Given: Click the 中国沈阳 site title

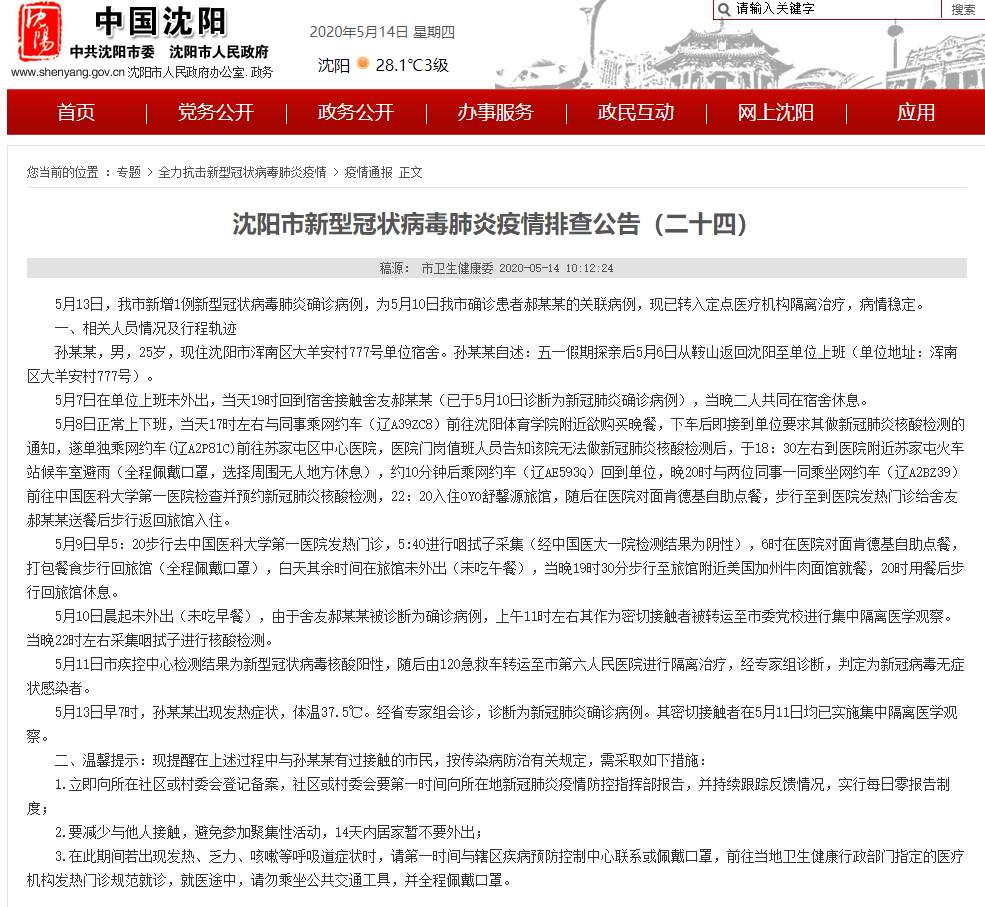Looking at the screenshot, I should pyautogui.click(x=160, y=22).
